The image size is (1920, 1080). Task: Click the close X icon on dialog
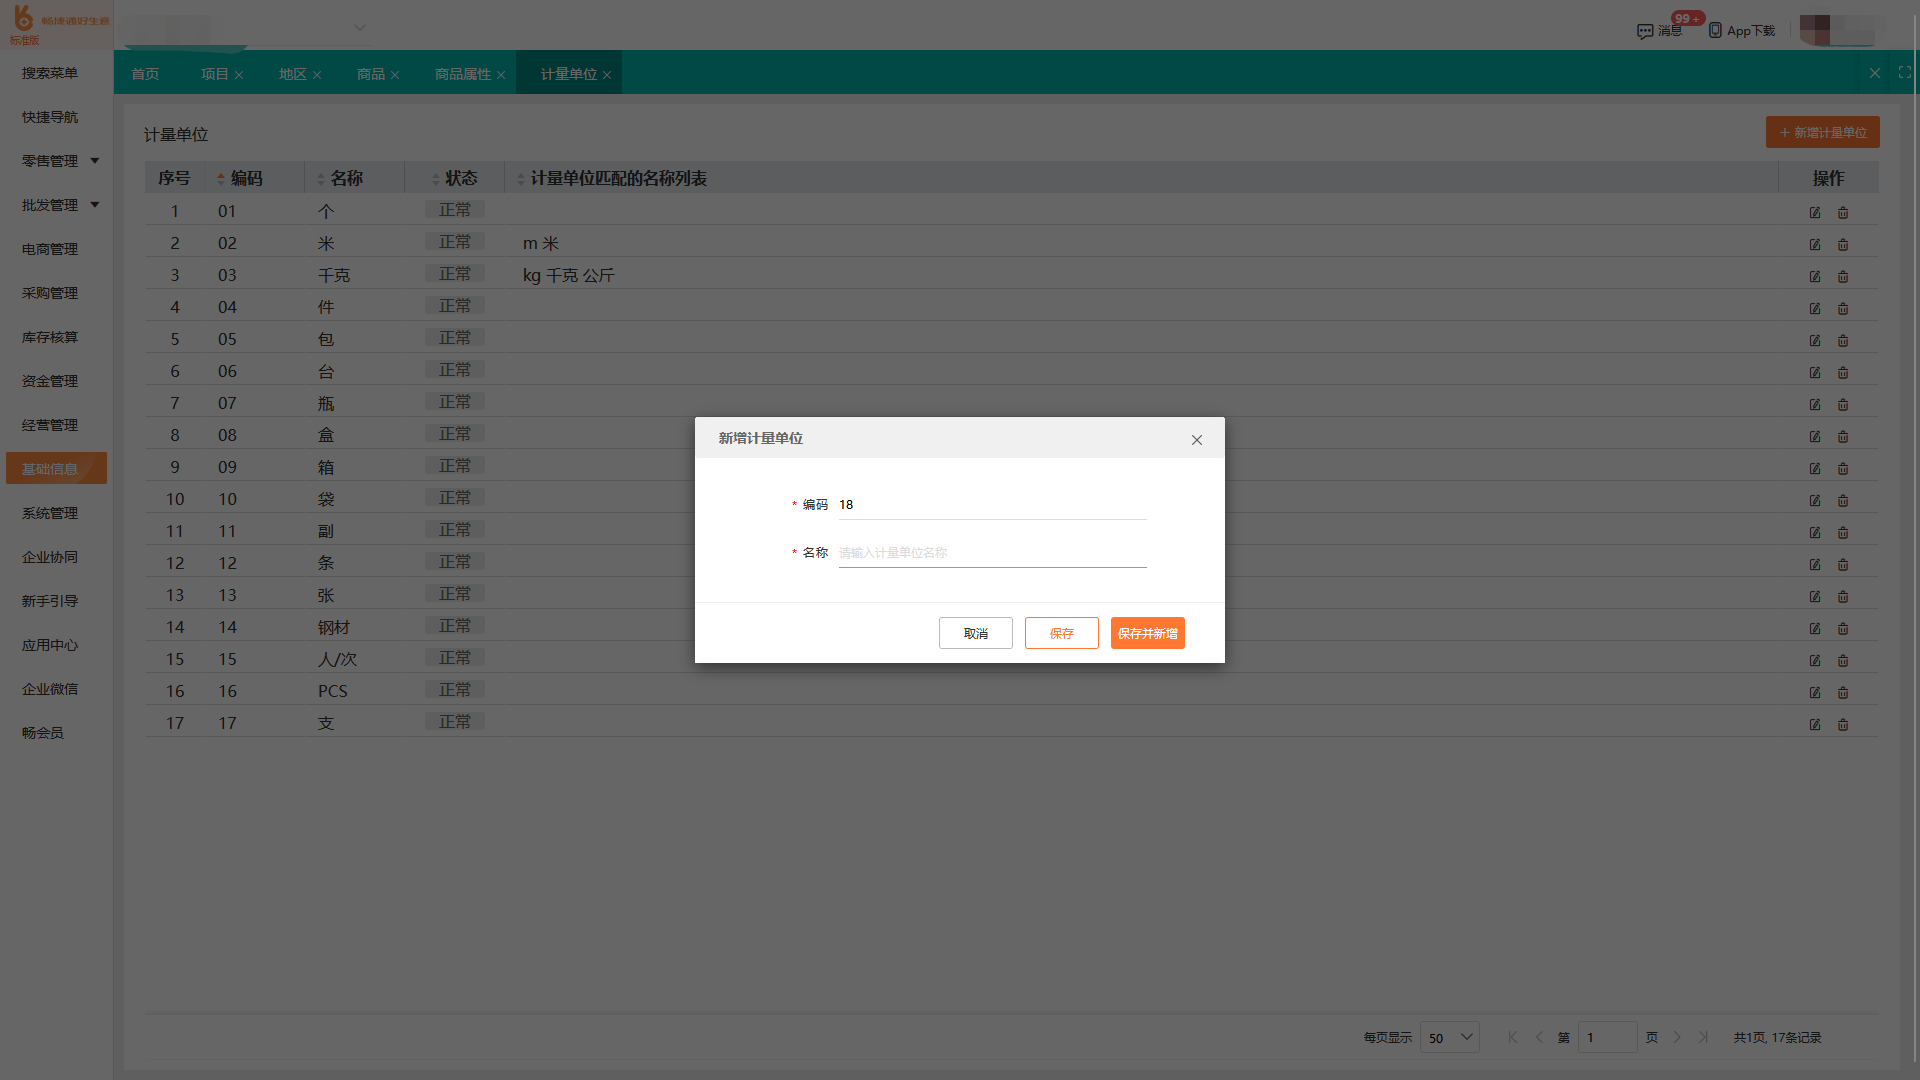1196,439
